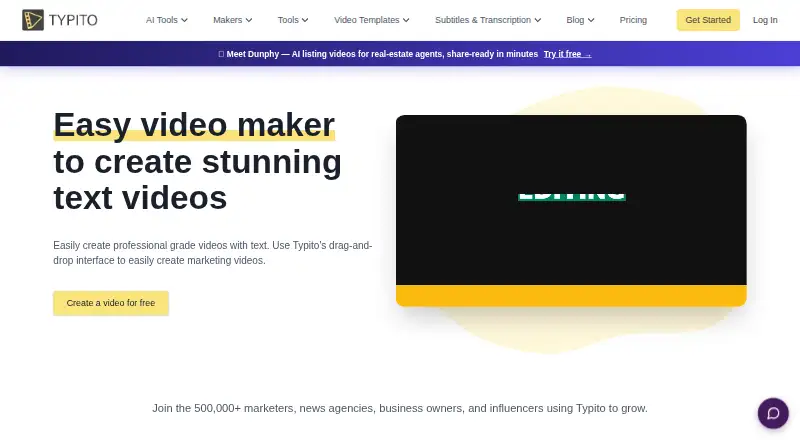Expand the Makers dropdown menu
800x440 pixels.
(232, 20)
